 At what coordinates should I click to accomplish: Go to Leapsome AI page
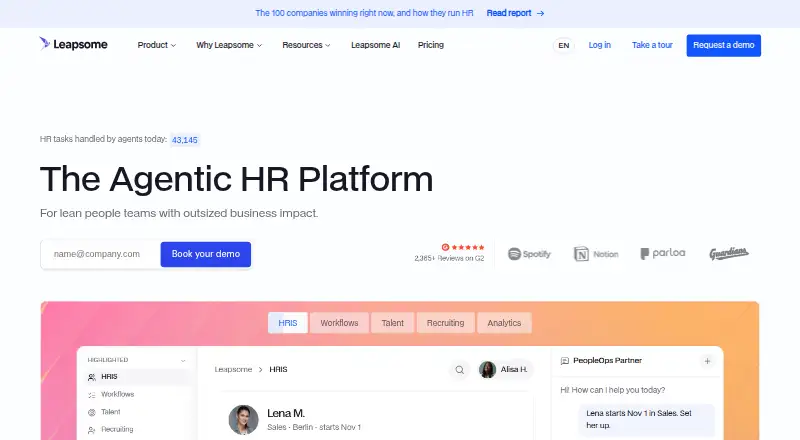[376, 45]
